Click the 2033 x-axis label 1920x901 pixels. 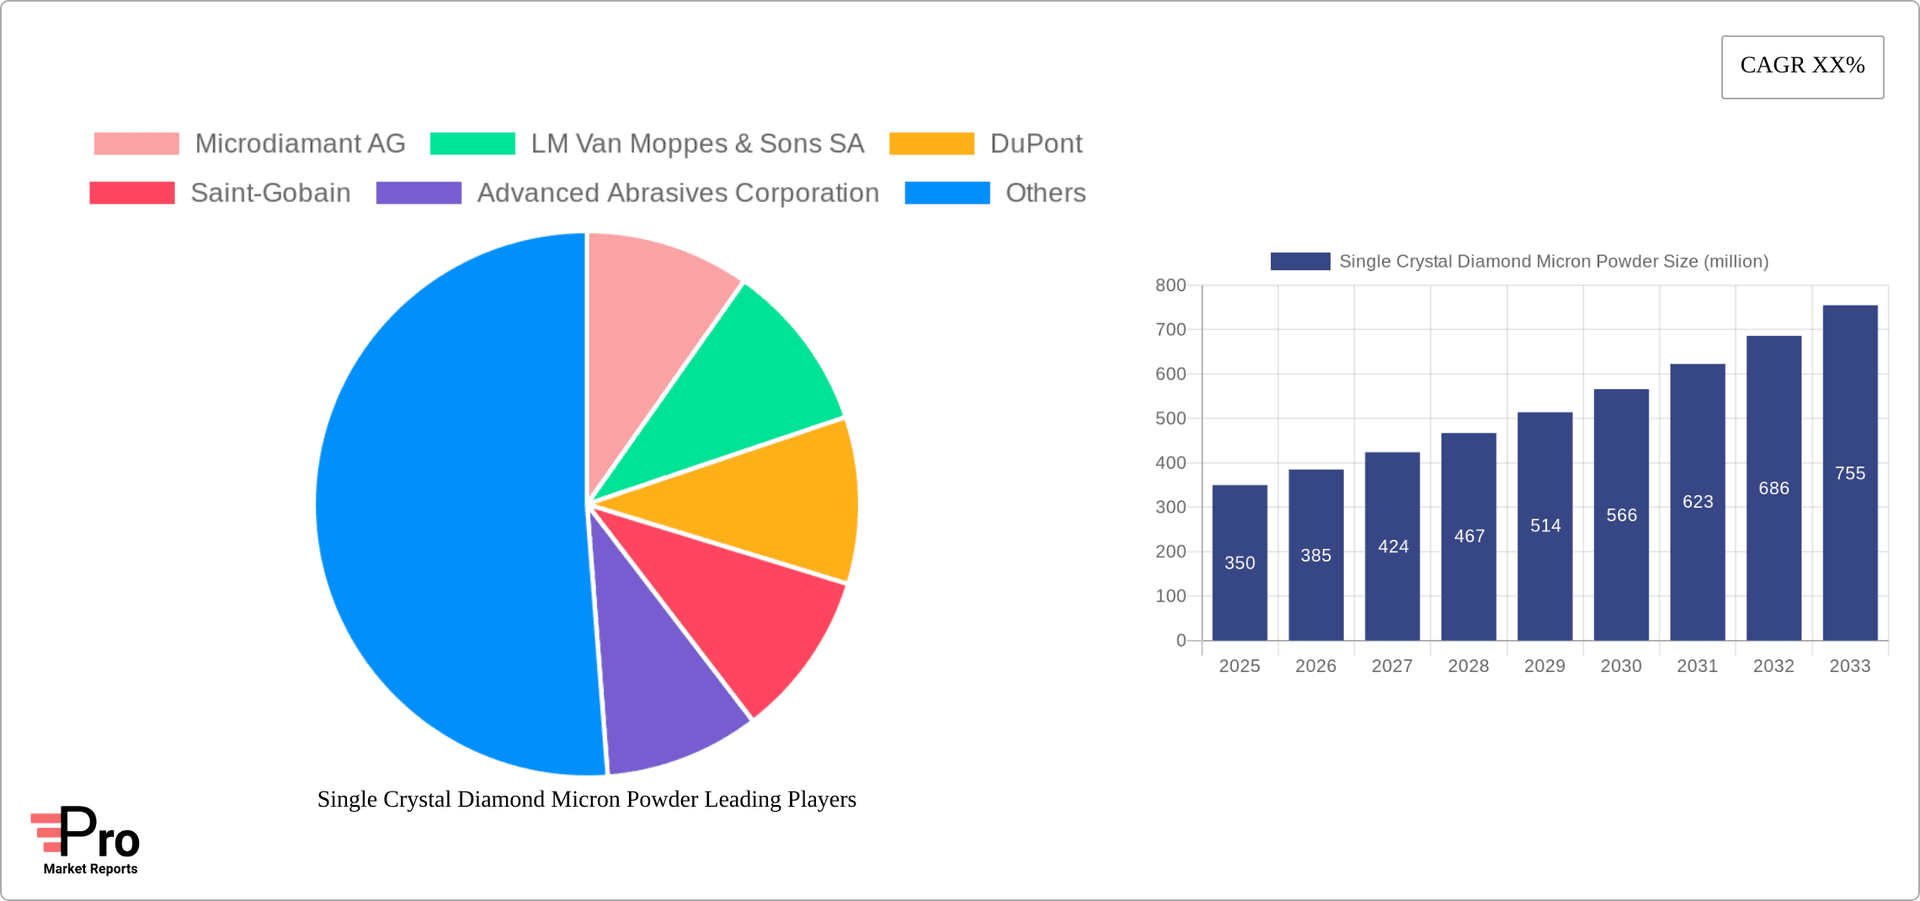(1850, 665)
